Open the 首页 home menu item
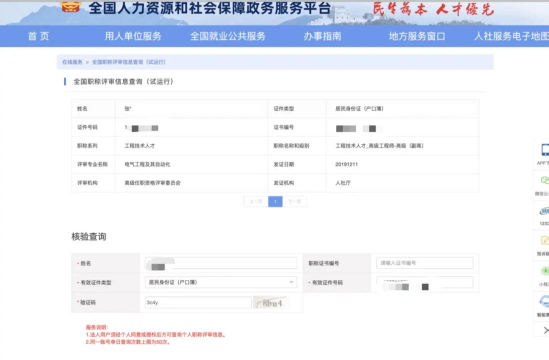Image resolution: width=549 pixels, height=360 pixels. pos(39,36)
